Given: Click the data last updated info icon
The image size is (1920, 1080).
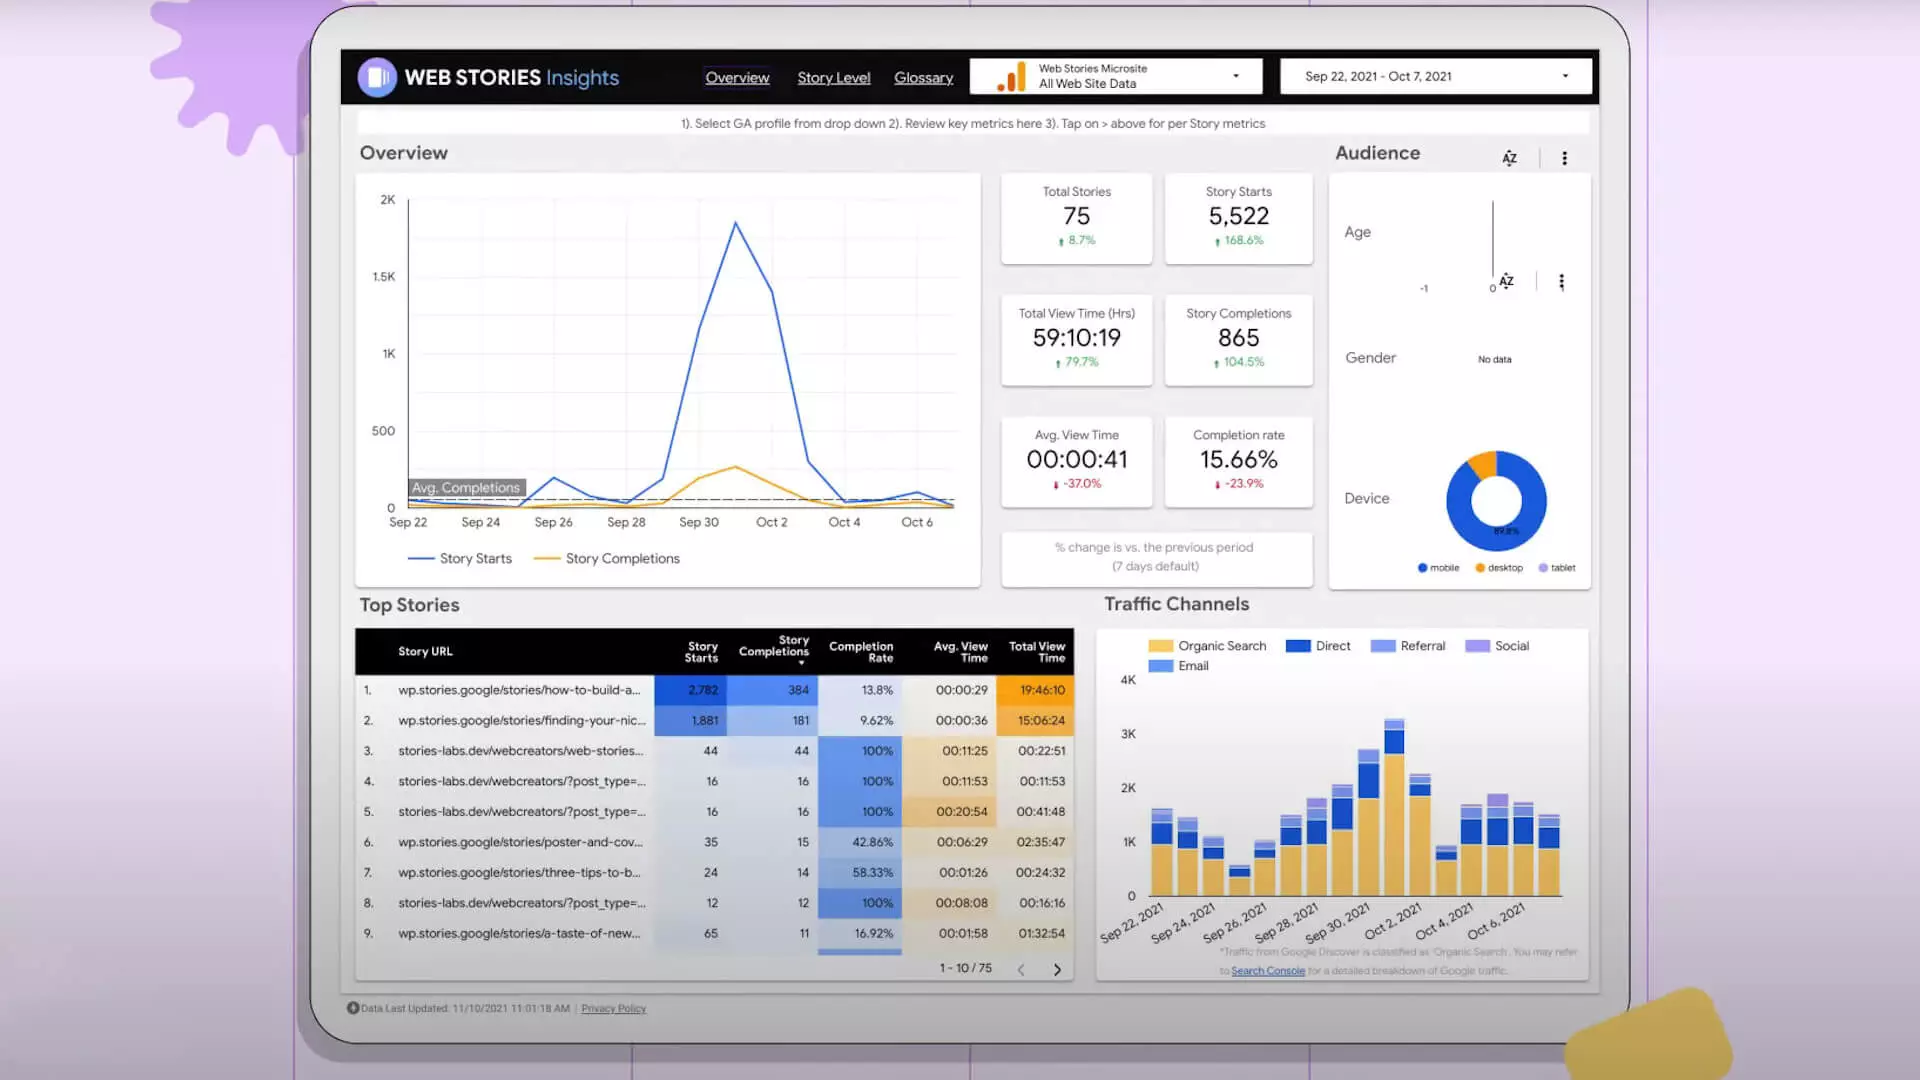Looking at the screenshot, I should (x=351, y=1007).
